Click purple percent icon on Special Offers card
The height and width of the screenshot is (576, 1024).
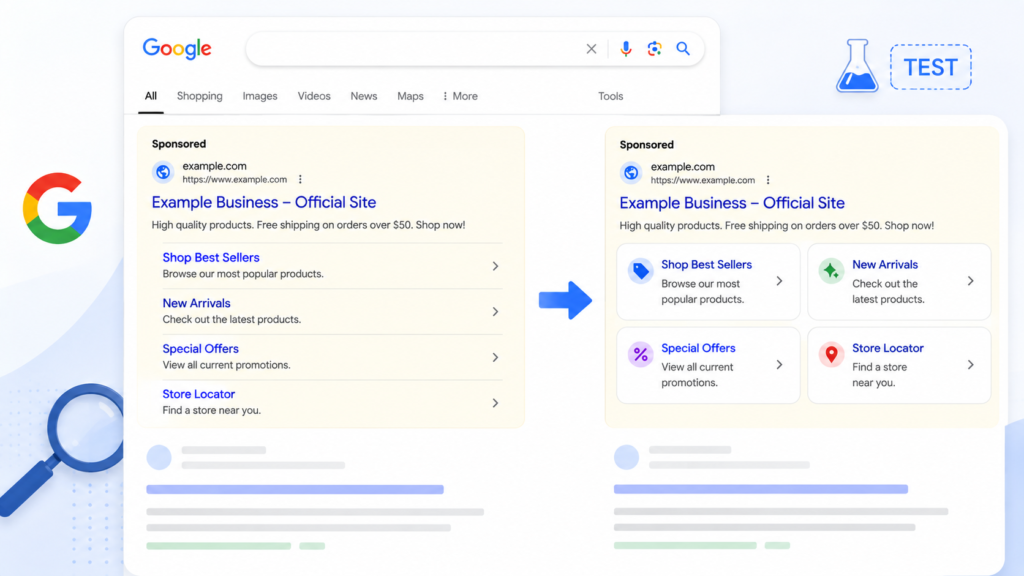(641, 355)
